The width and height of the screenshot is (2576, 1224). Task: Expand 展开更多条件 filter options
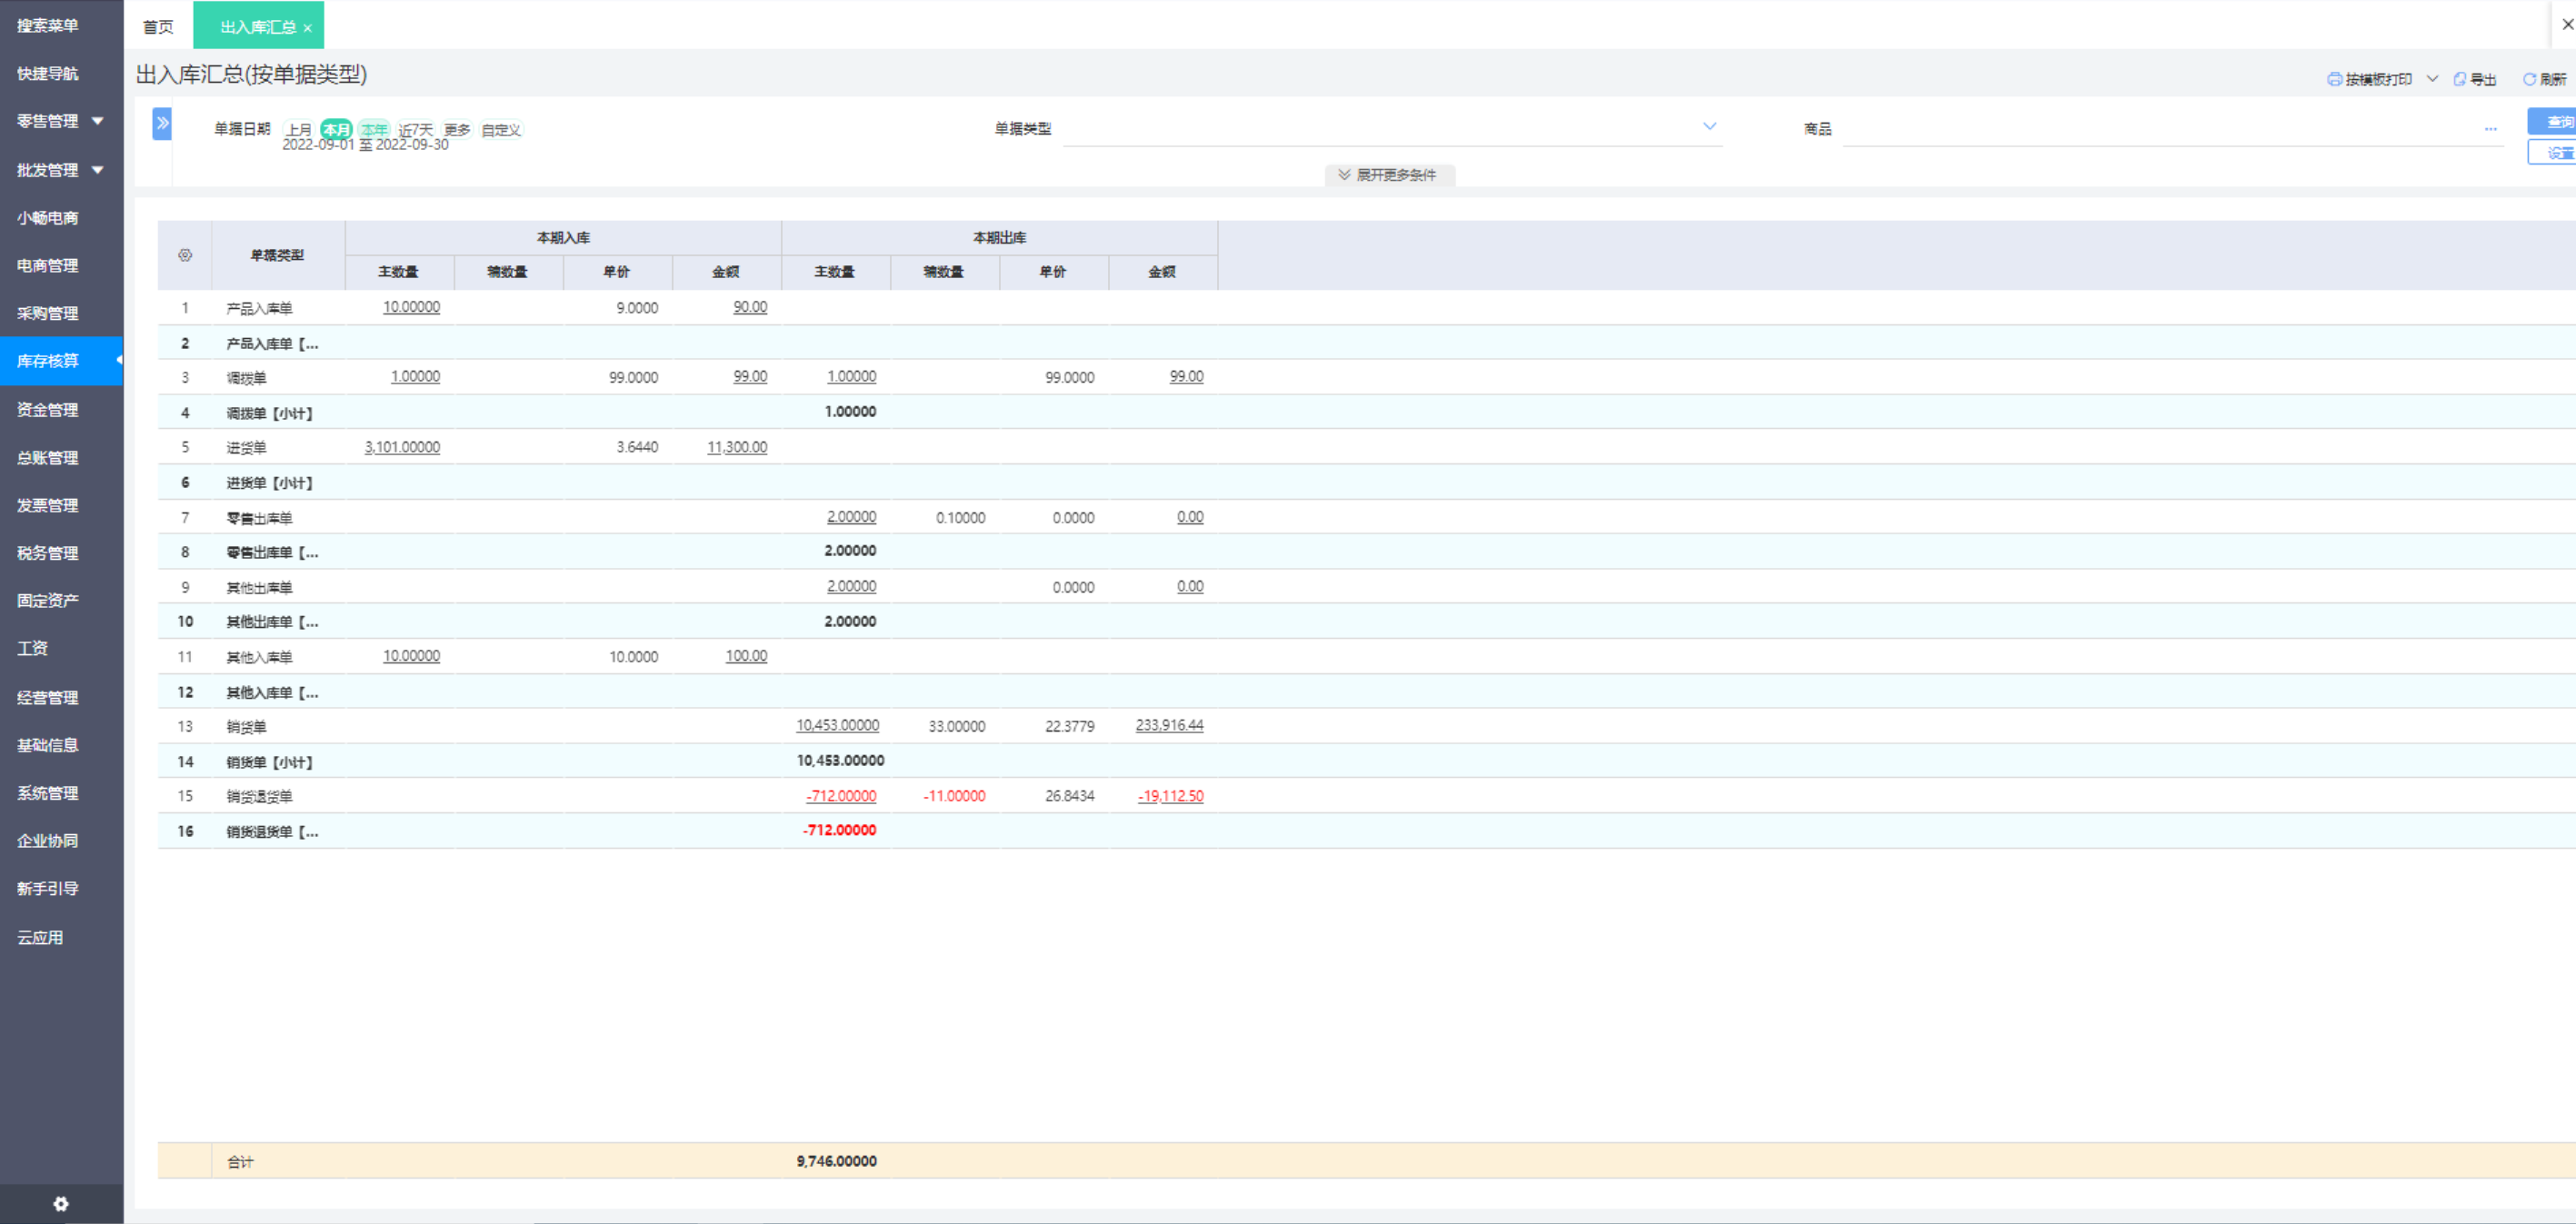1385,174
